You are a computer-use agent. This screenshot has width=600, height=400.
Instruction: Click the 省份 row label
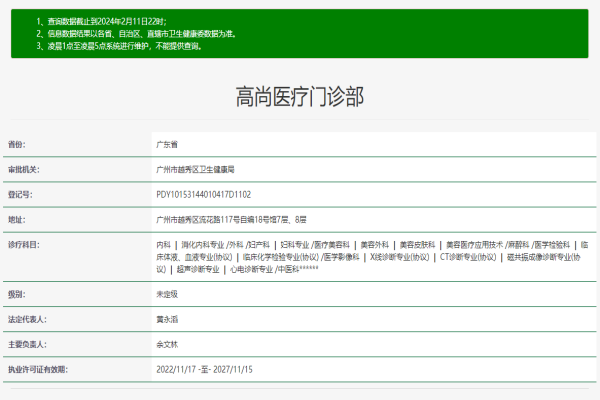coord(17,145)
